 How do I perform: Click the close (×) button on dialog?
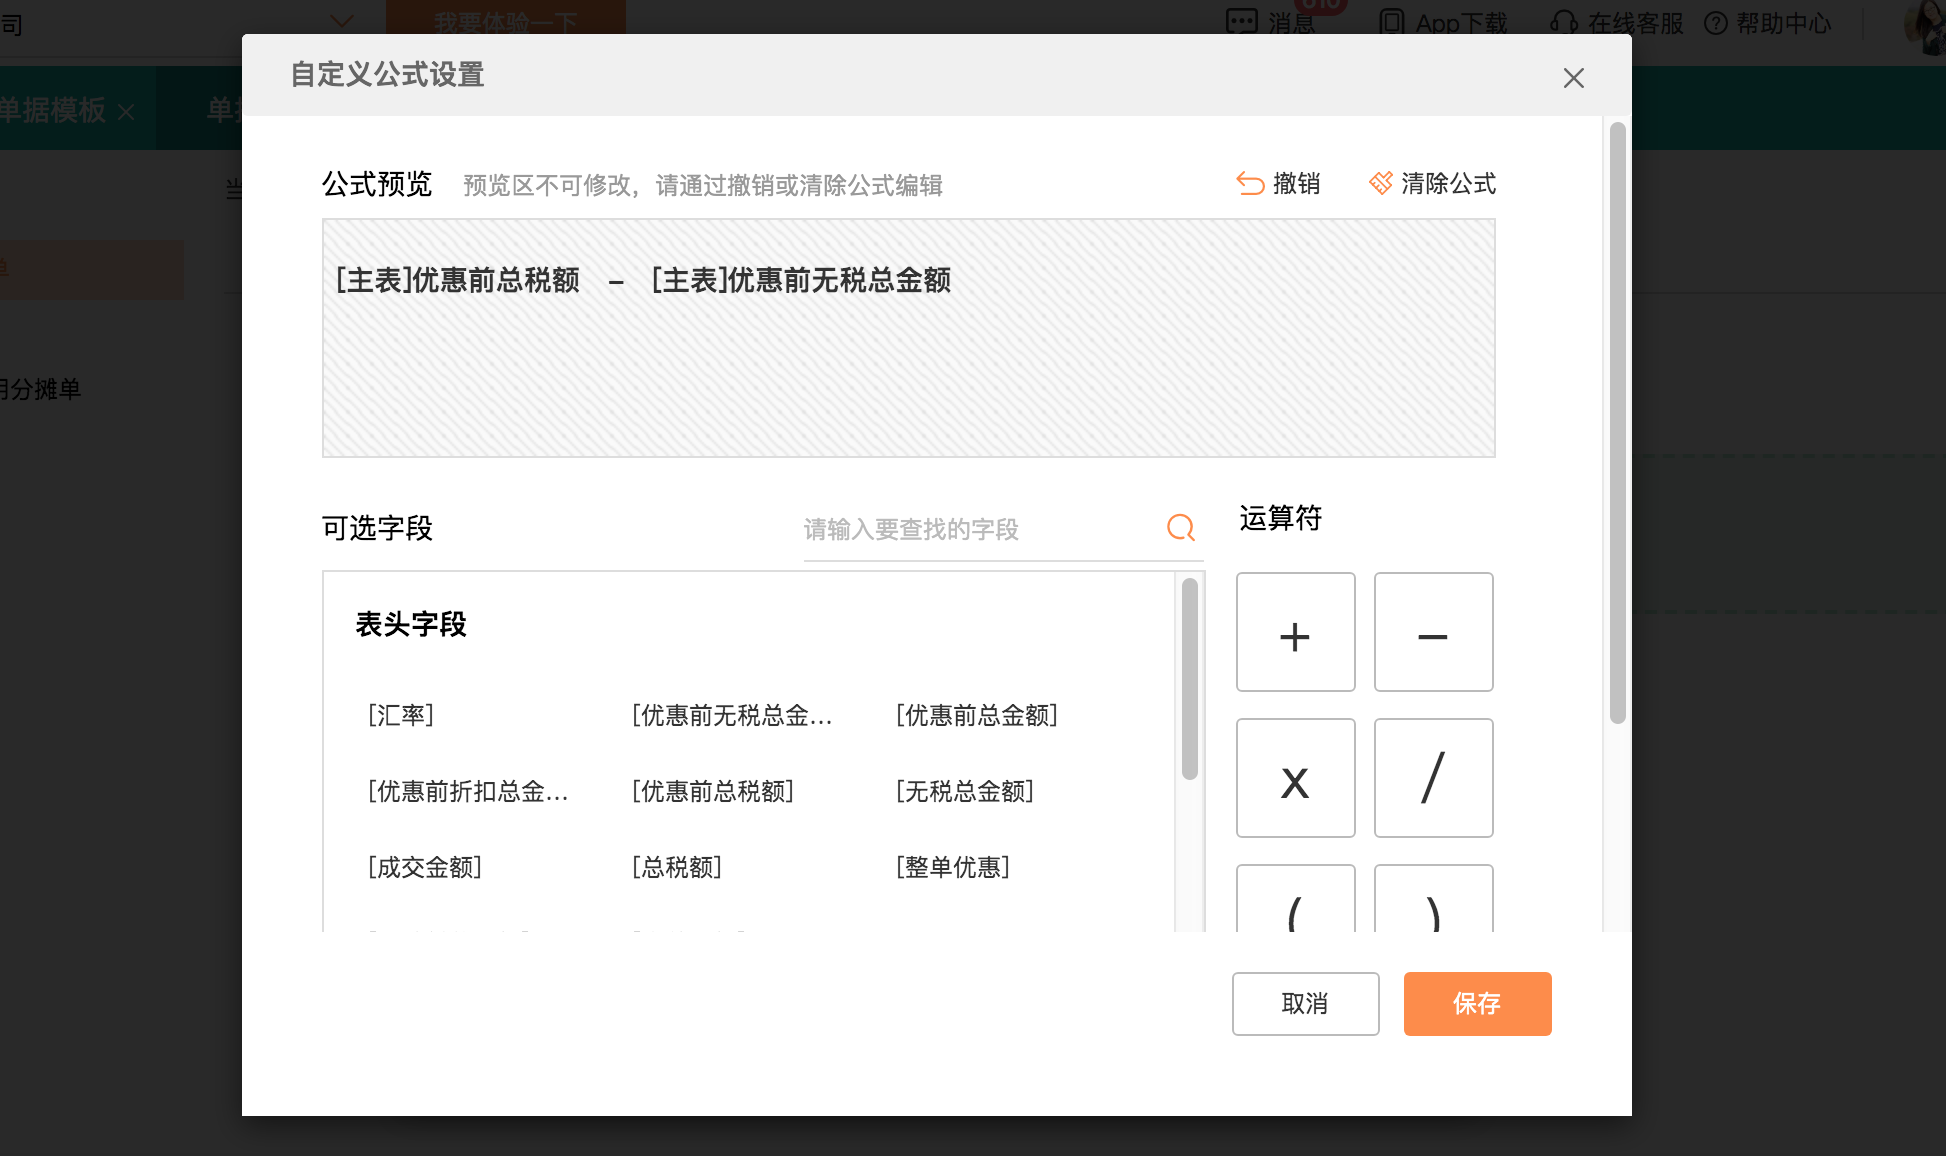click(1573, 77)
